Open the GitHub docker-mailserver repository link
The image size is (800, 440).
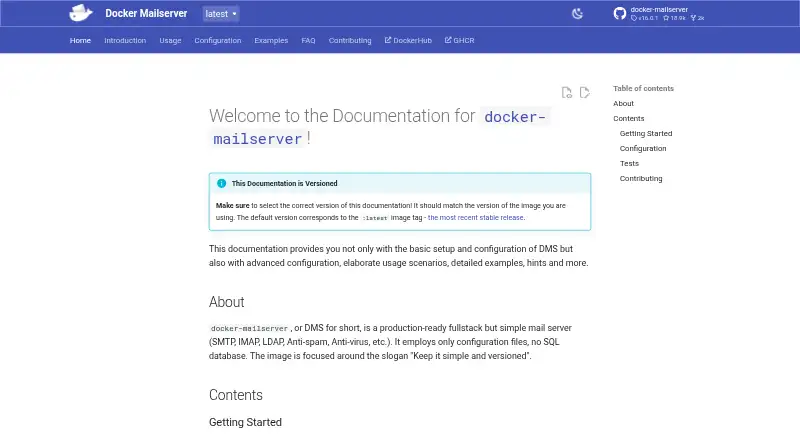click(659, 14)
